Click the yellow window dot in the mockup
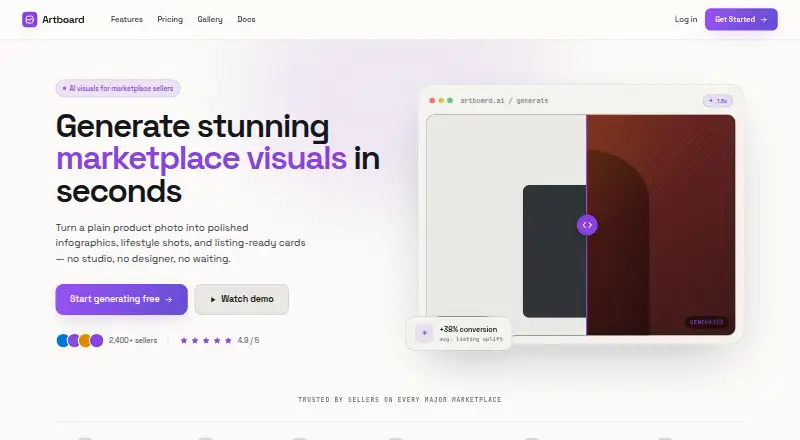The image size is (800, 440). 441,101
